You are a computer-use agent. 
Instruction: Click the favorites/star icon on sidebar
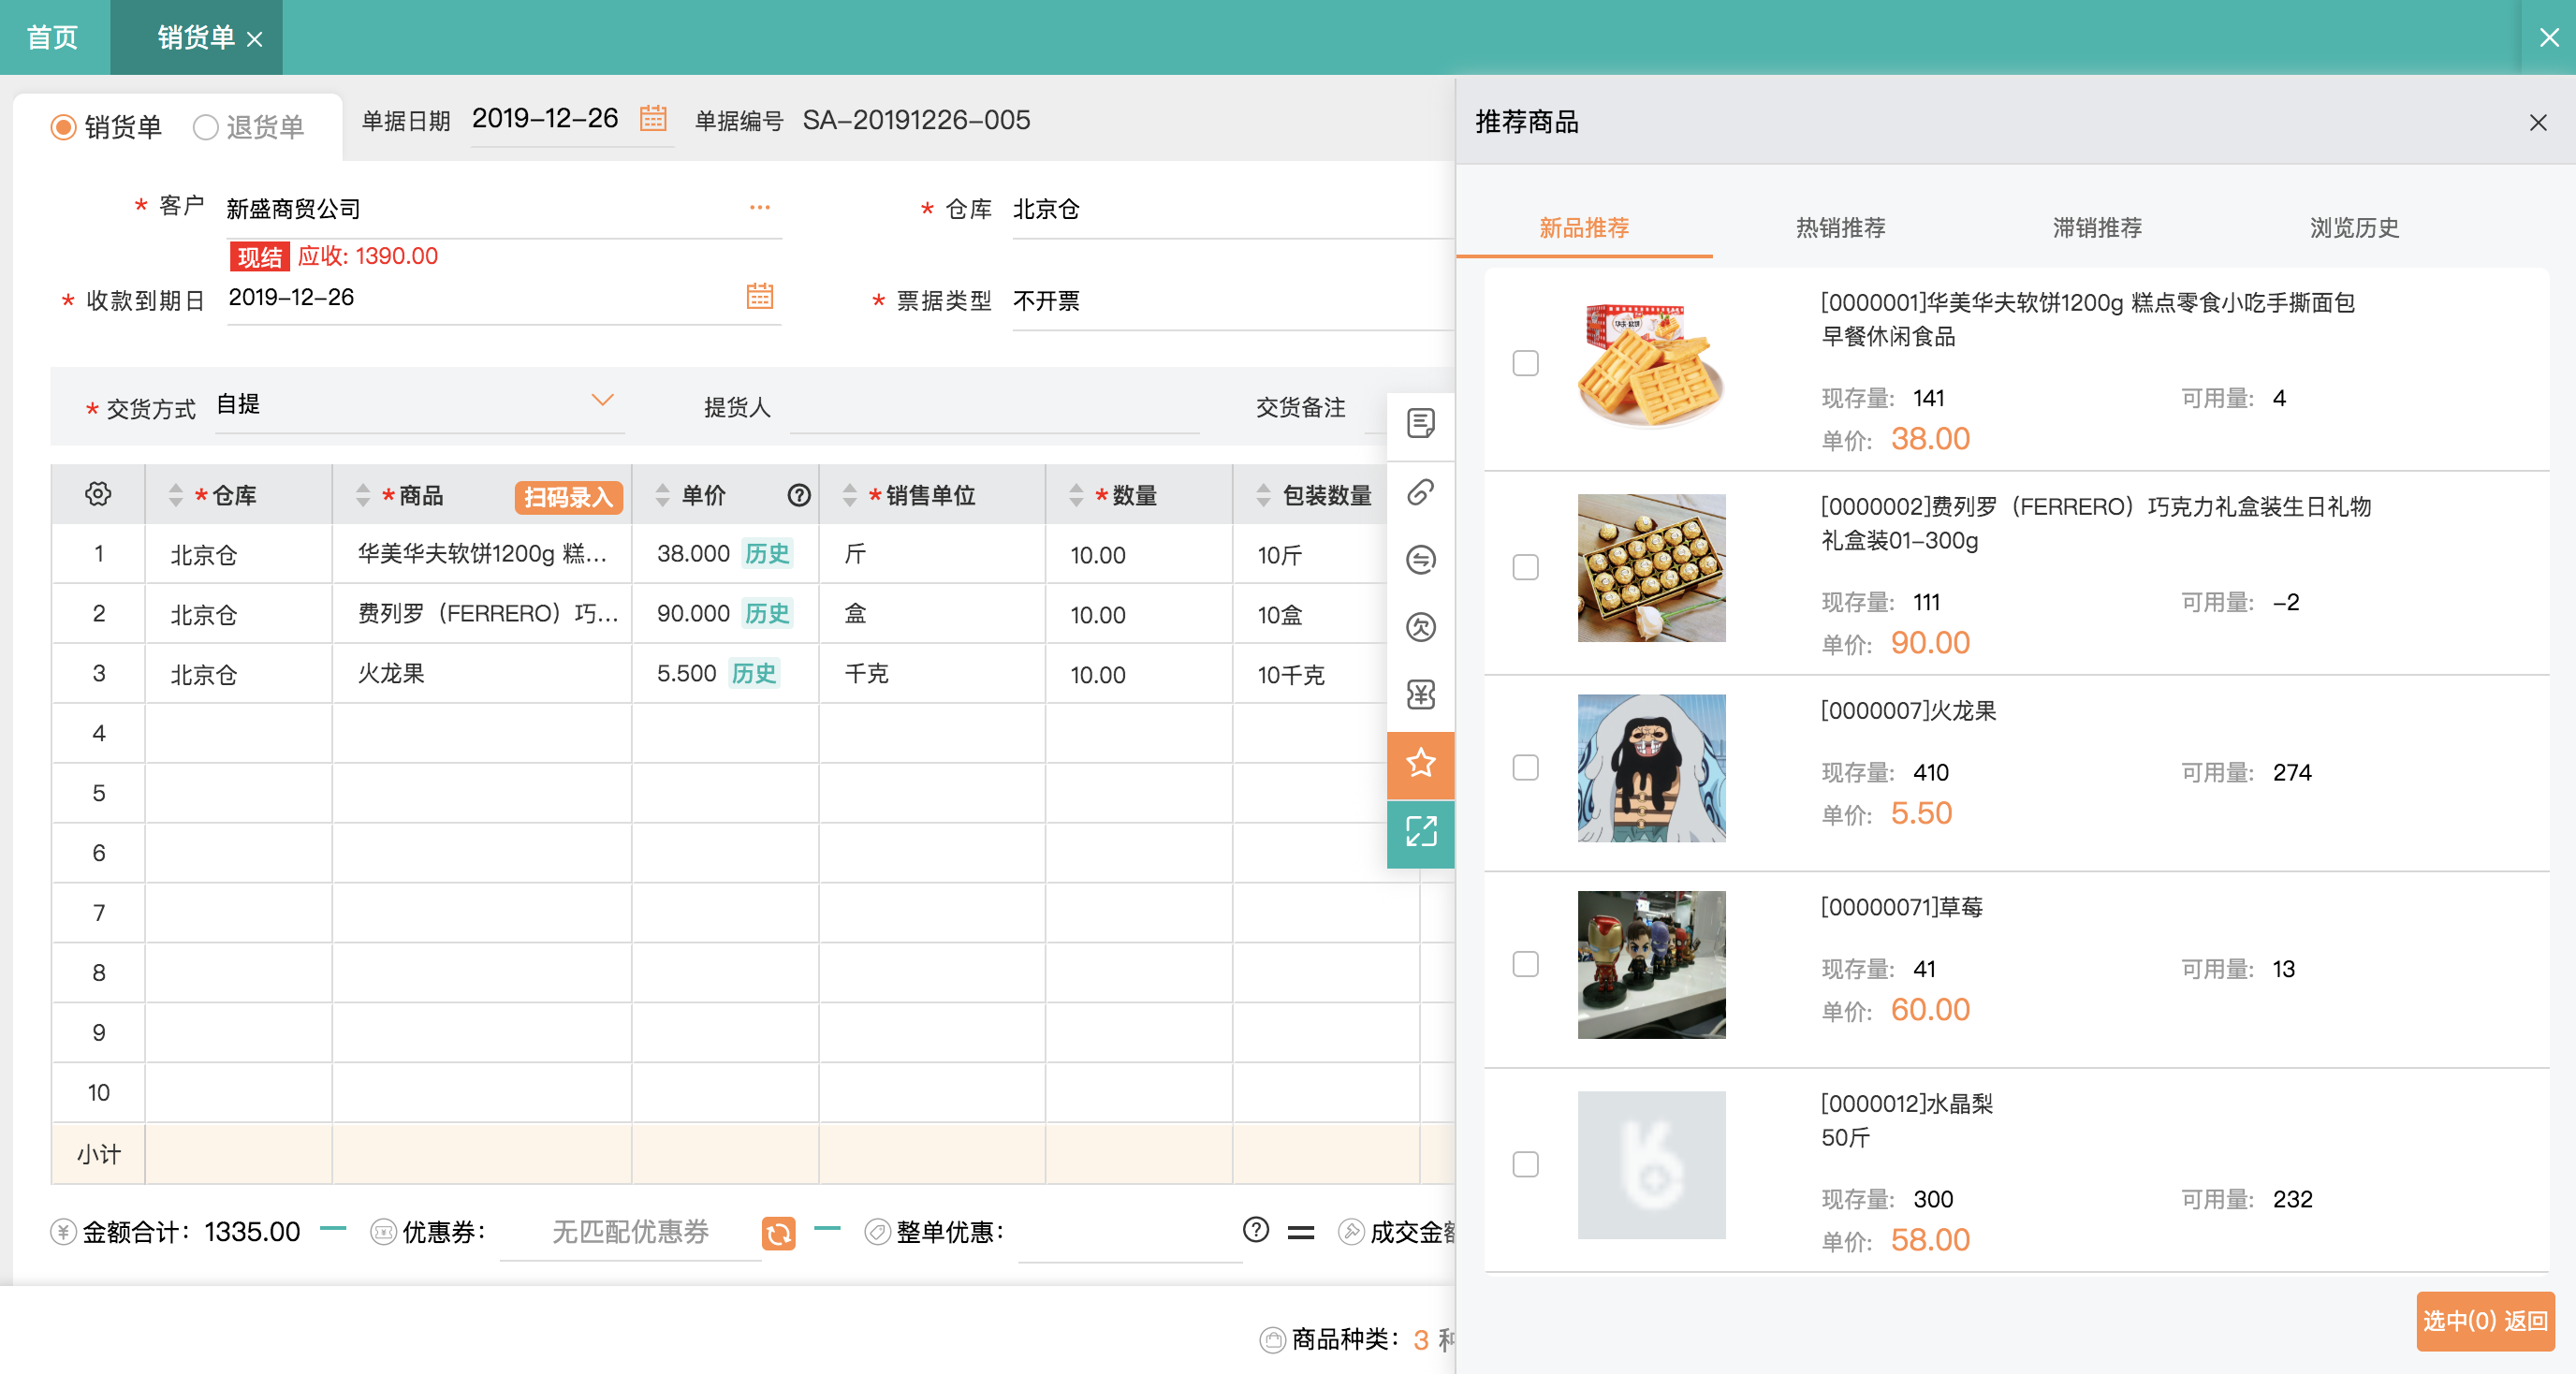point(1423,763)
